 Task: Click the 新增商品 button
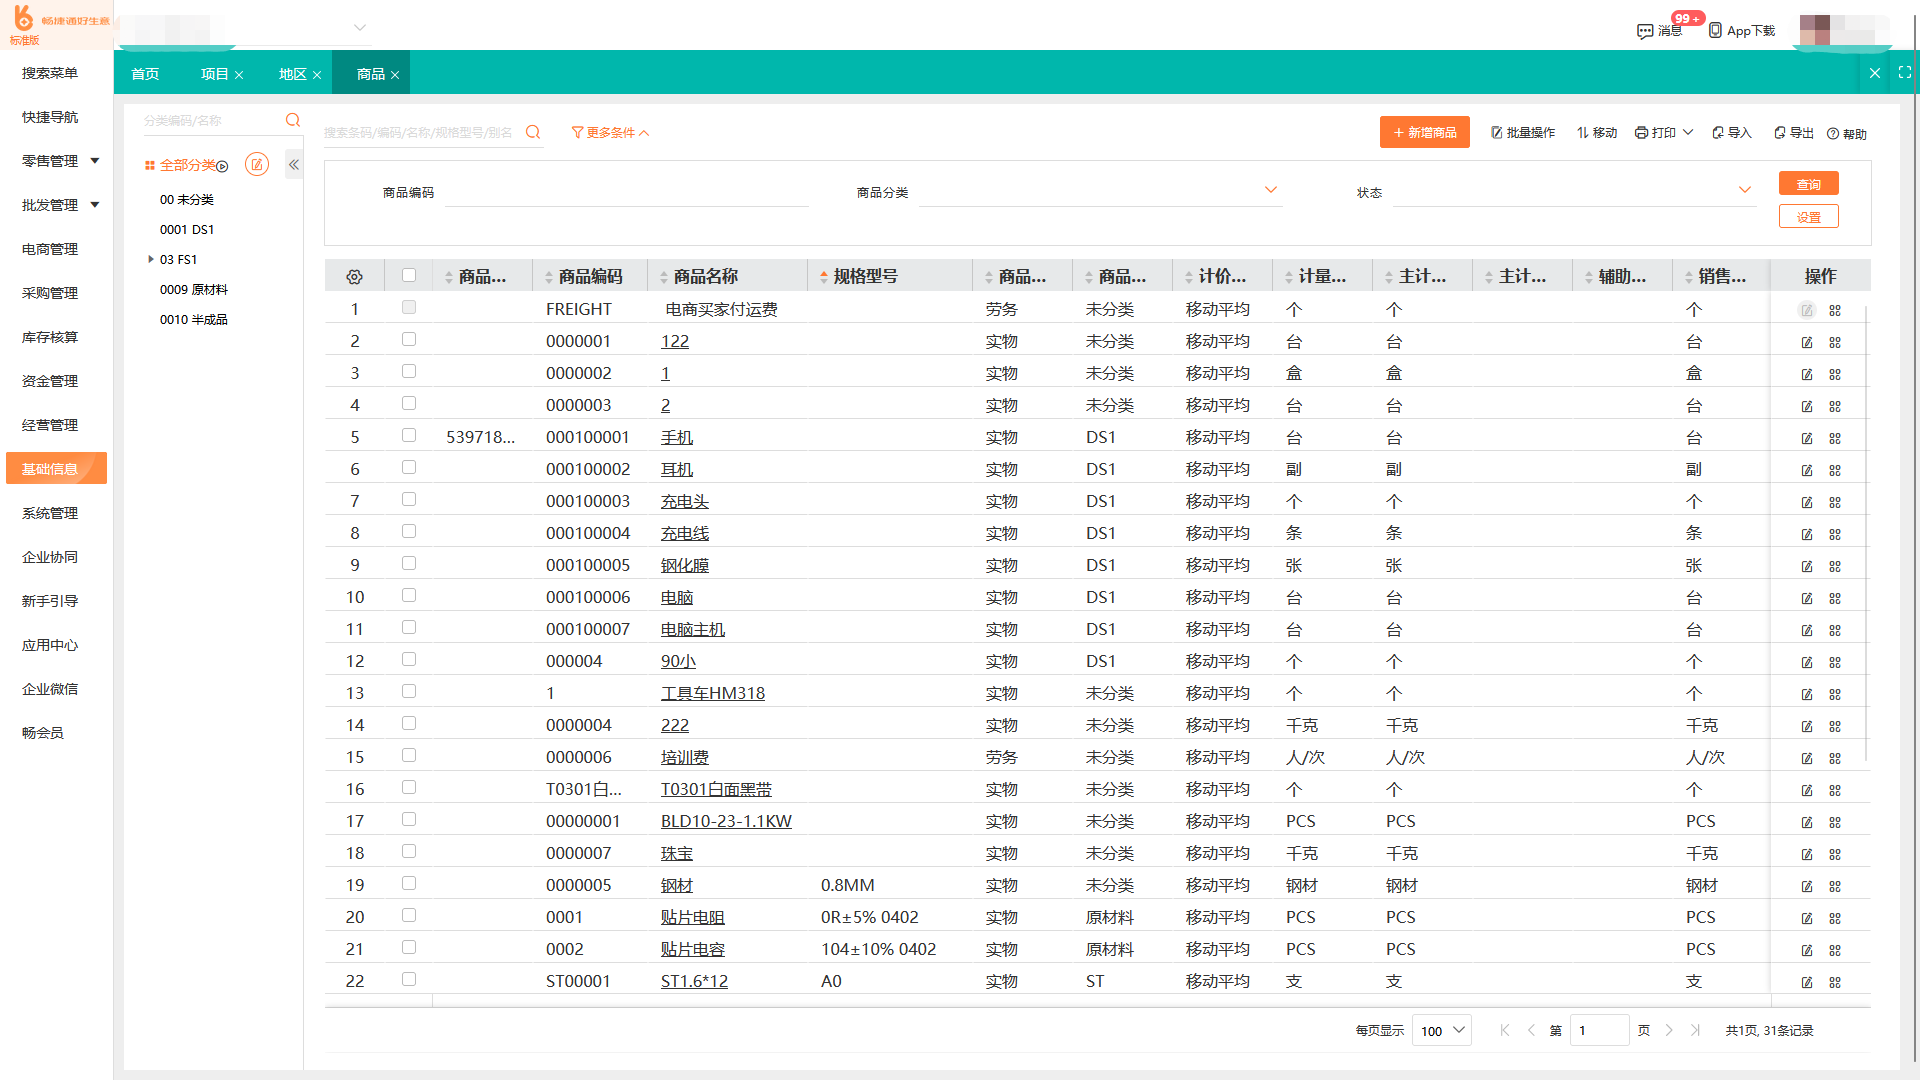(1423, 131)
